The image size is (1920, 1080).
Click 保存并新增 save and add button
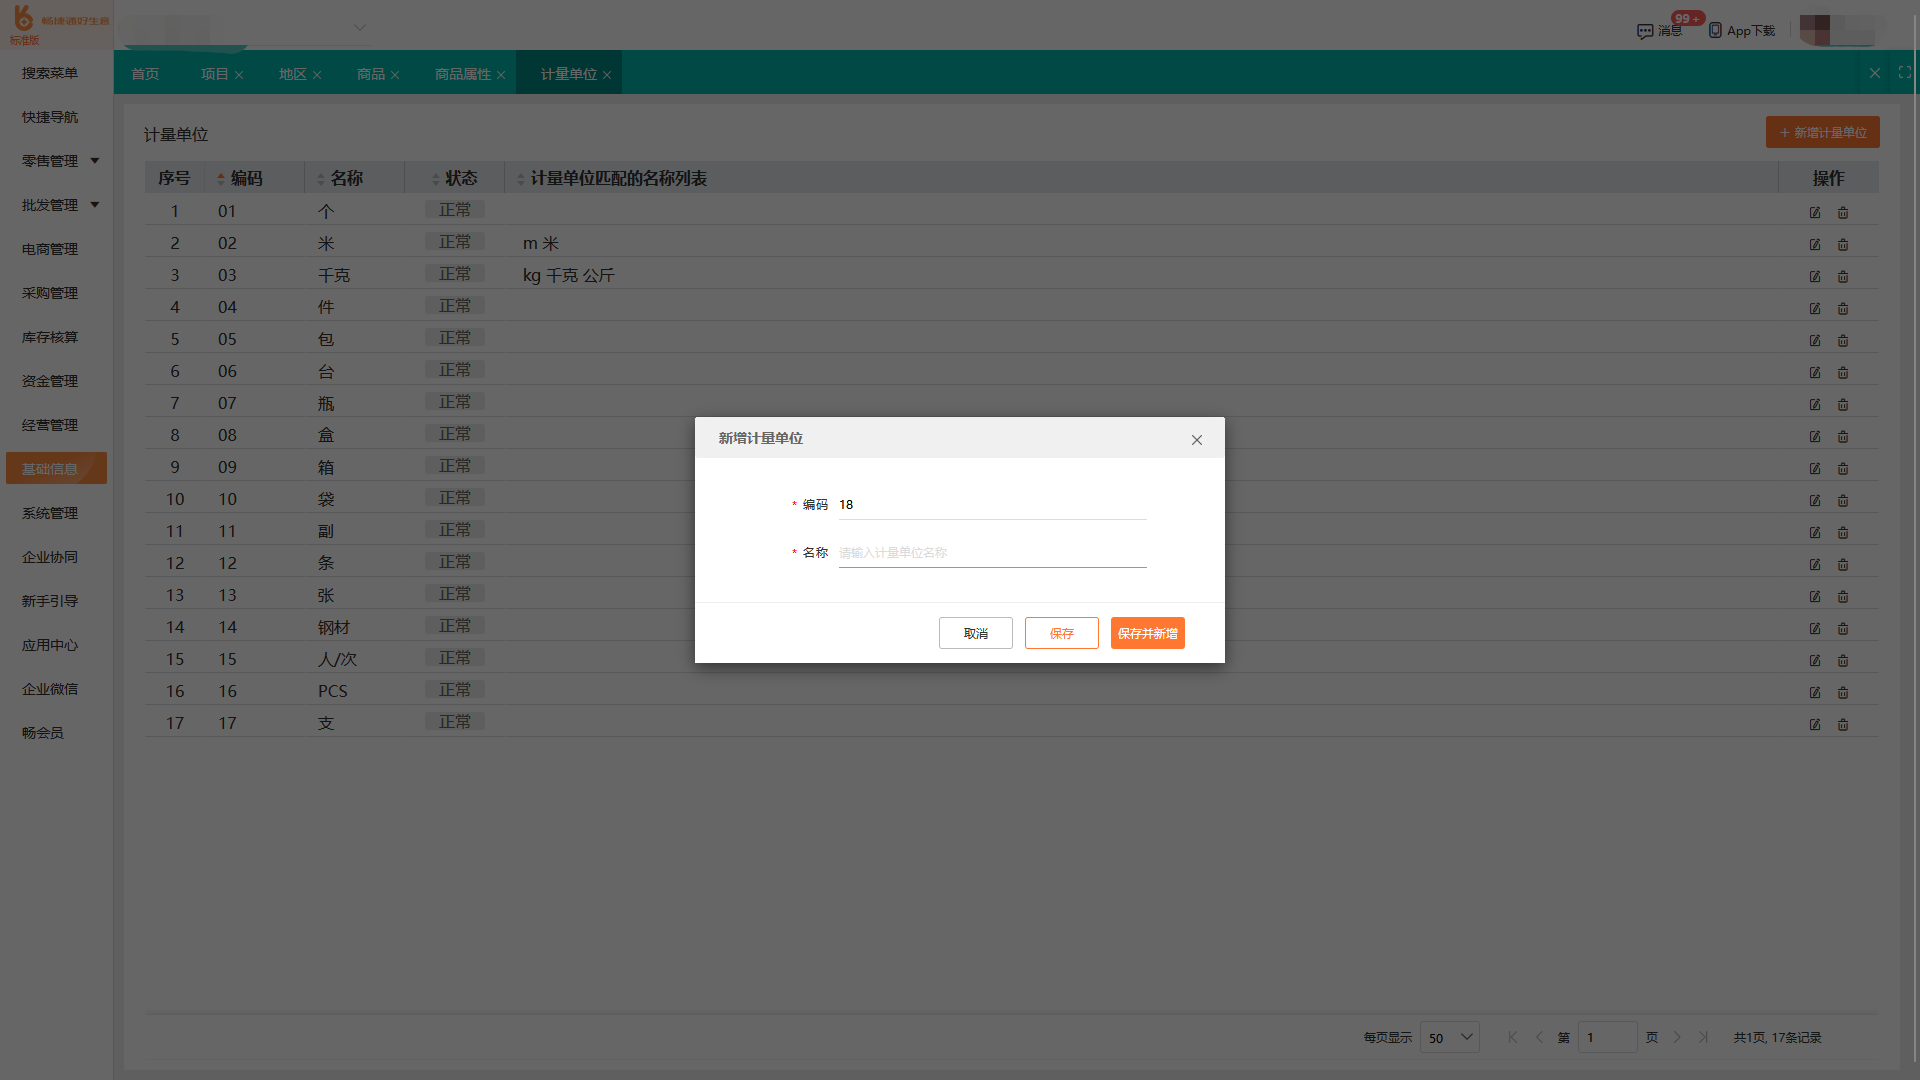[1147, 633]
